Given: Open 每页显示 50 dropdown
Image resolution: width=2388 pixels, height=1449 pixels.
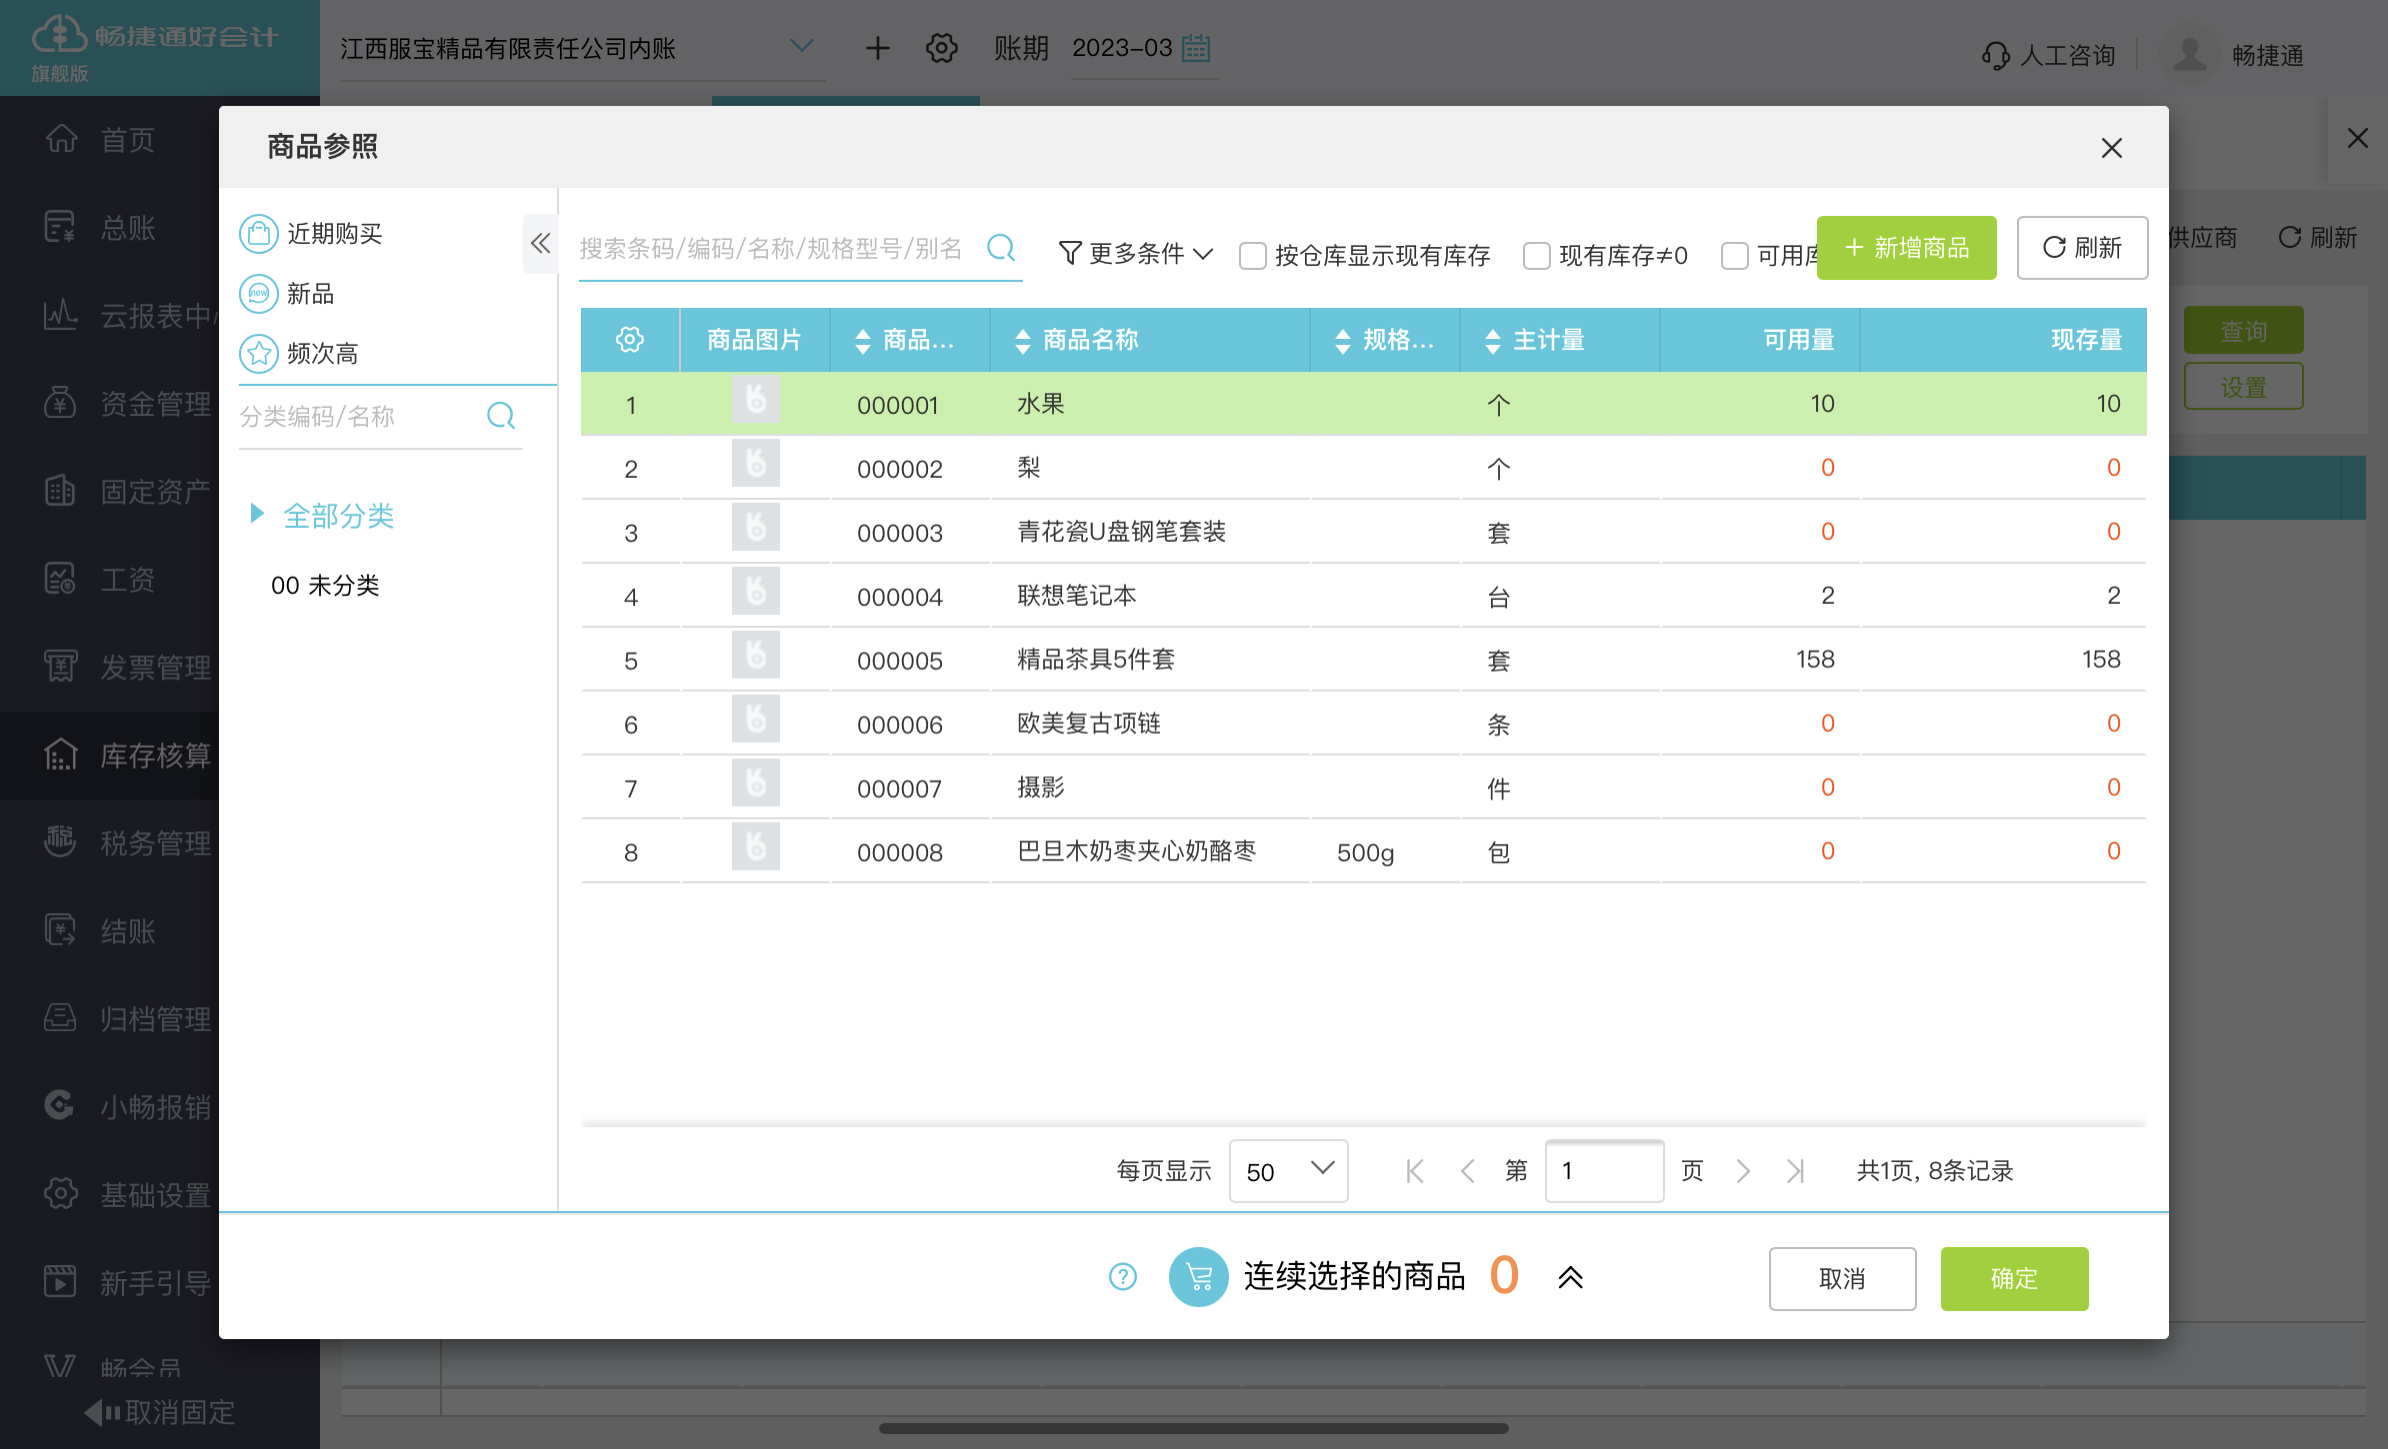Looking at the screenshot, I should click(x=1286, y=1171).
